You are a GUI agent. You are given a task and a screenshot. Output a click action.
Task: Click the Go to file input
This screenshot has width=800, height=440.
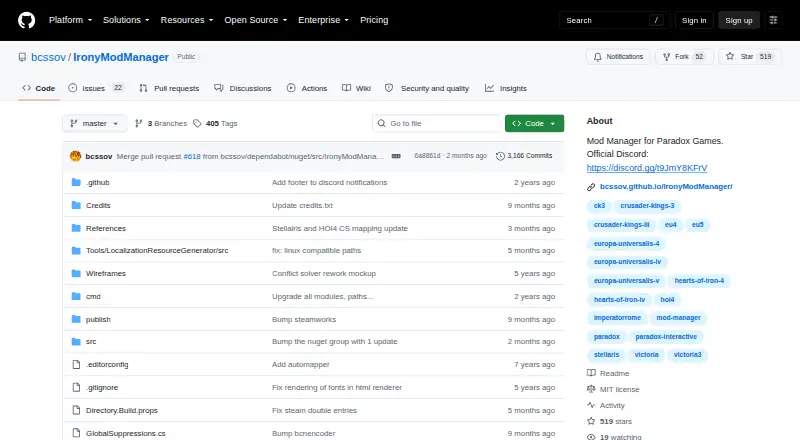tap(437, 124)
